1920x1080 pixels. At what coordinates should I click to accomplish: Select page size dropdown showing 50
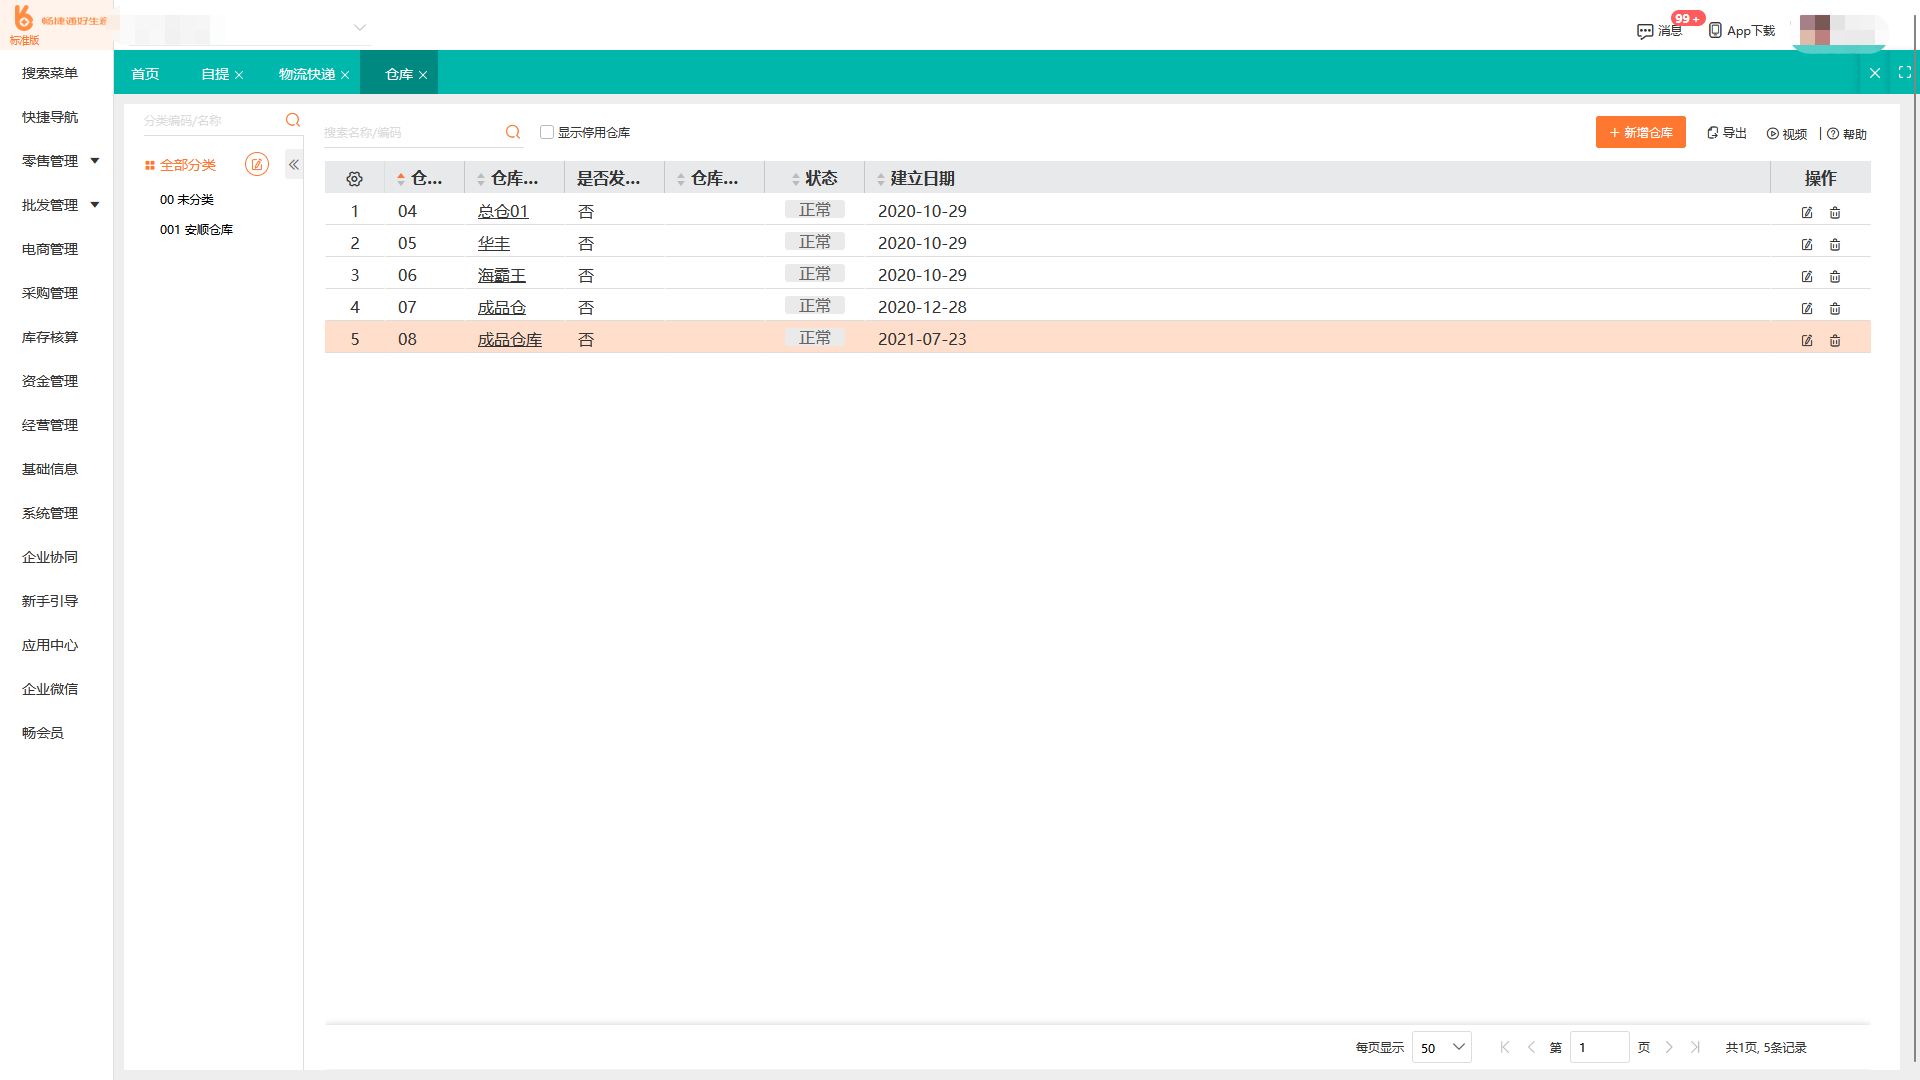(x=1440, y=1047)
